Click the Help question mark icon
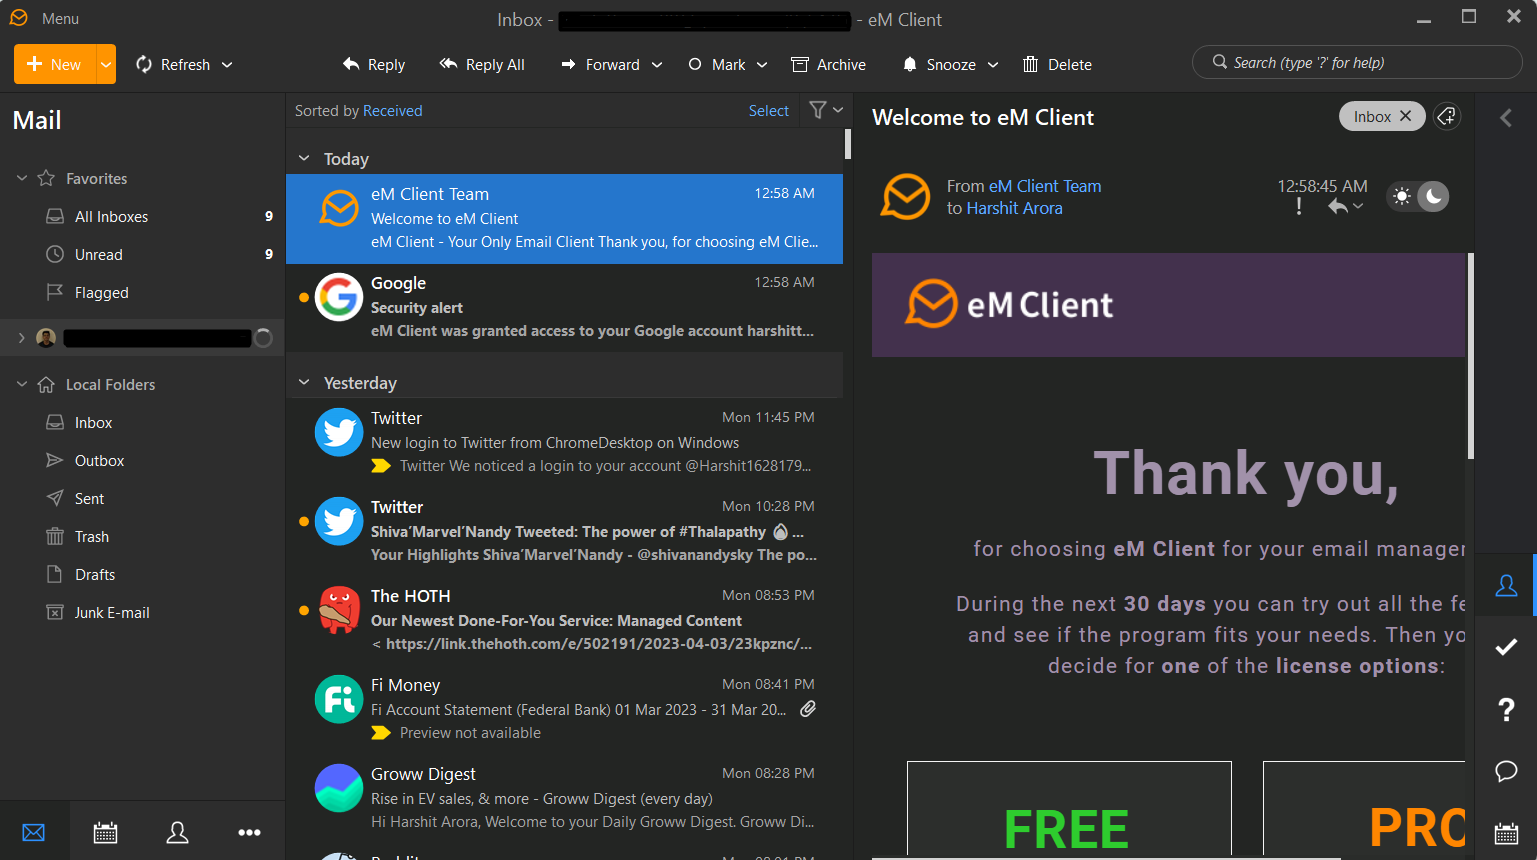Image resolution: width=1537 pixels, height=860 pixels. point(1506,709)
